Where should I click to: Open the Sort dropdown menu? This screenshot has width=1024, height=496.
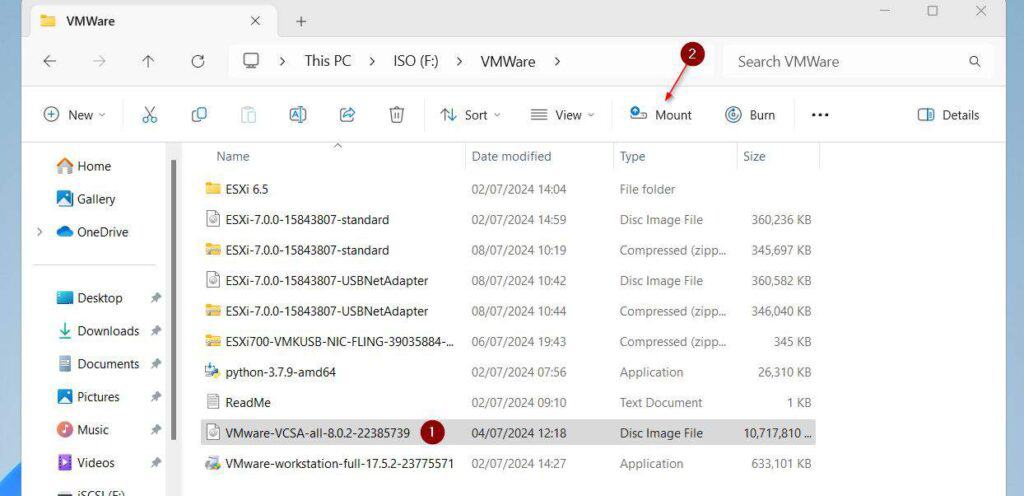click(x=470, y=115)
